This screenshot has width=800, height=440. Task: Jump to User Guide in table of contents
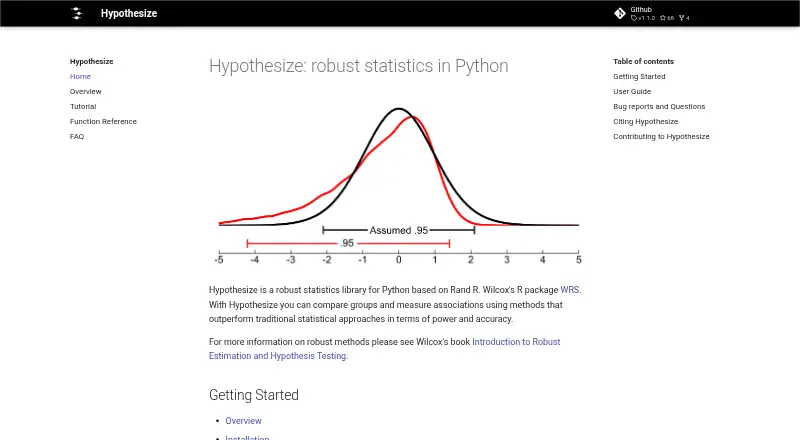(632, 91)
